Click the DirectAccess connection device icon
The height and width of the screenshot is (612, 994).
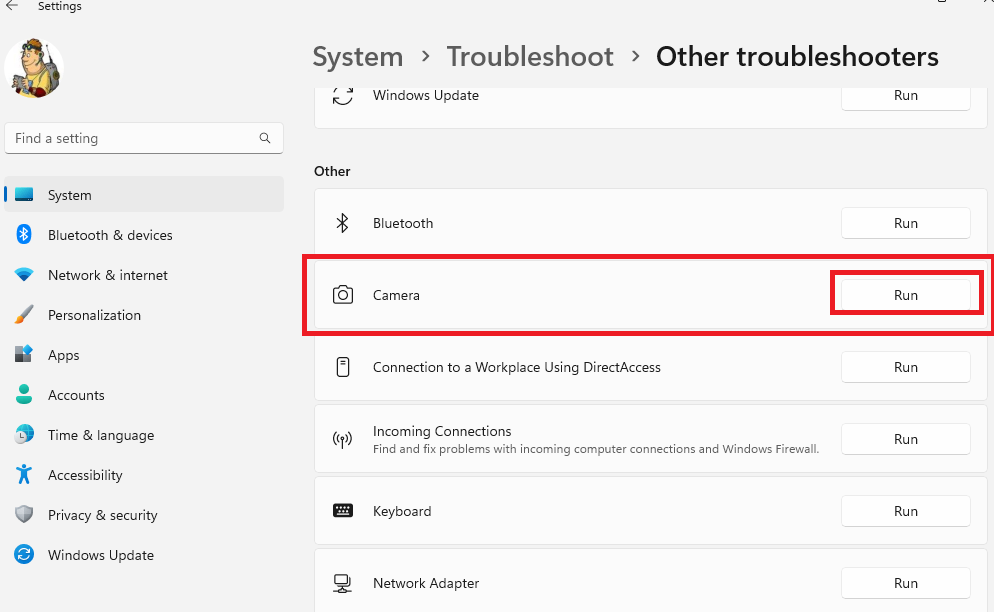point(343,367)
